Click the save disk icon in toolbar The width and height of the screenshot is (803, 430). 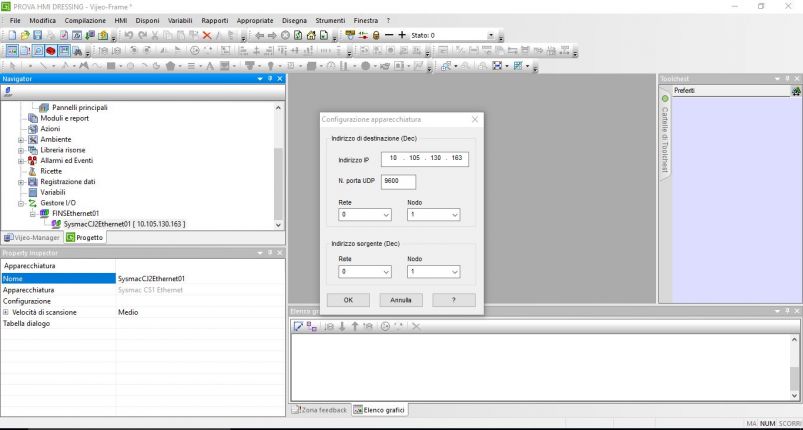click(37, 36)
